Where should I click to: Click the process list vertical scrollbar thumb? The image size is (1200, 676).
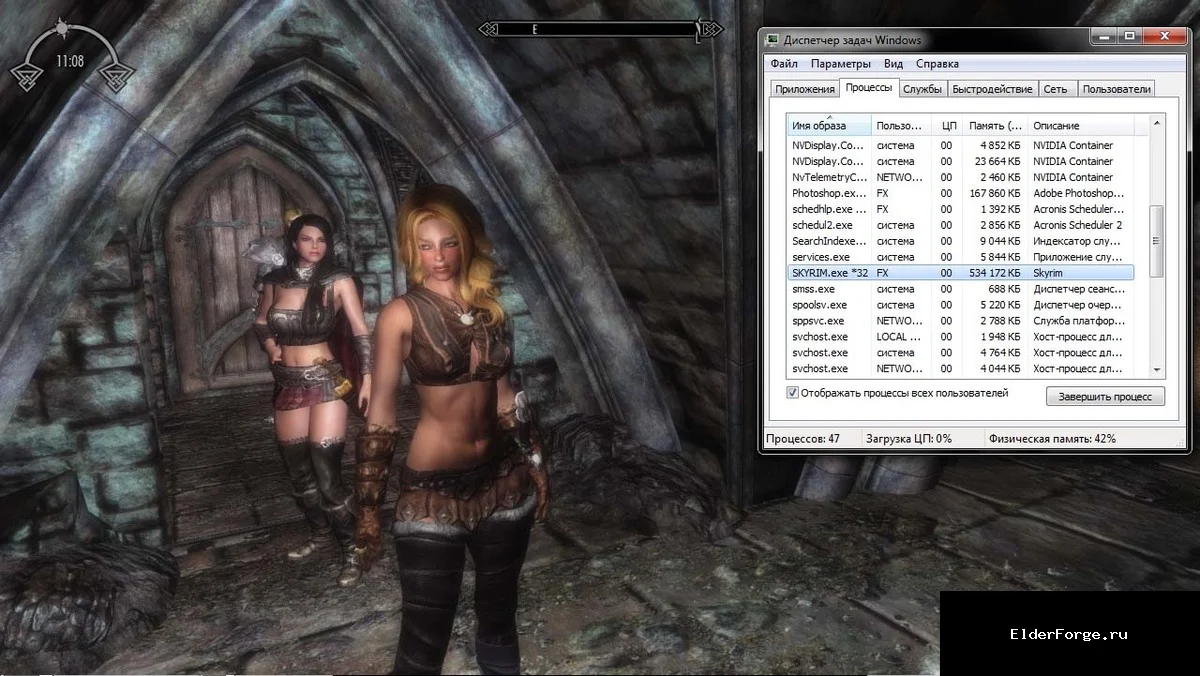1157,240
